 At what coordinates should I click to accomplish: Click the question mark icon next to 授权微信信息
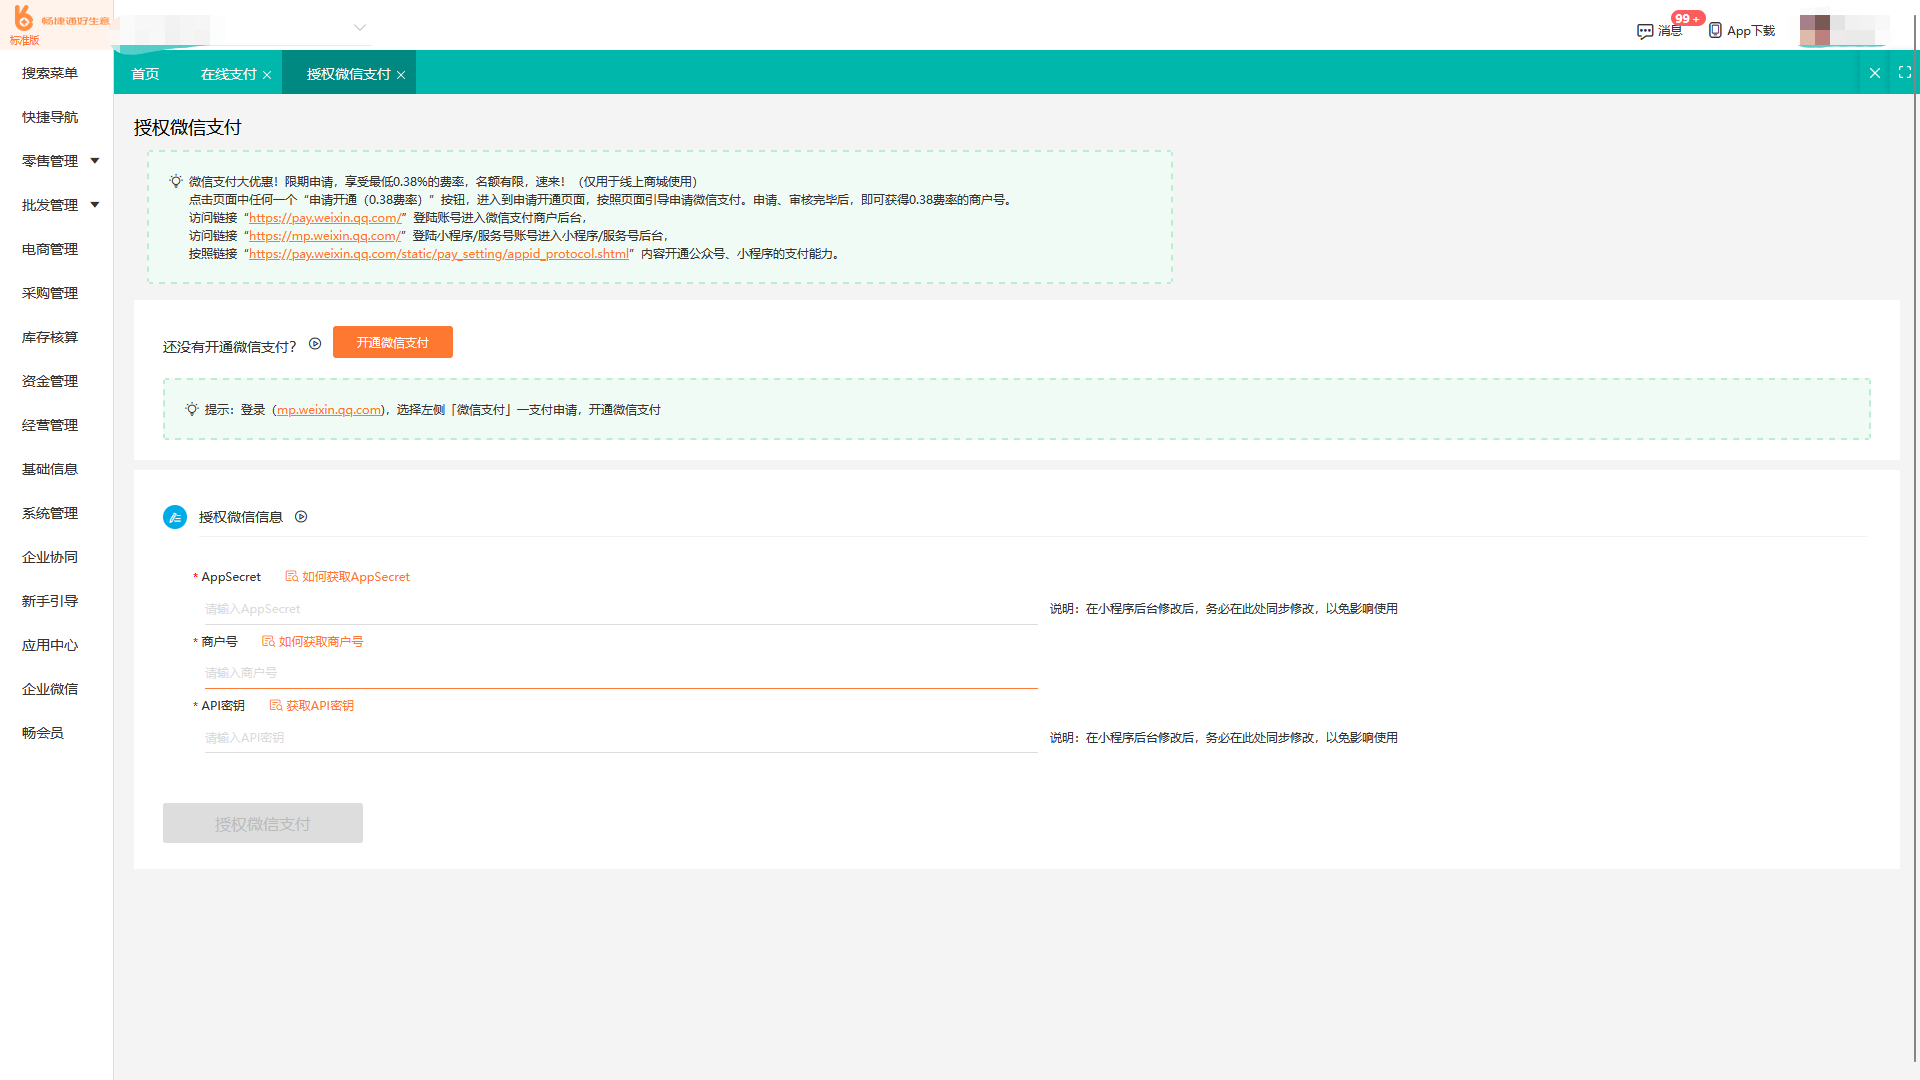pos(301,516)
